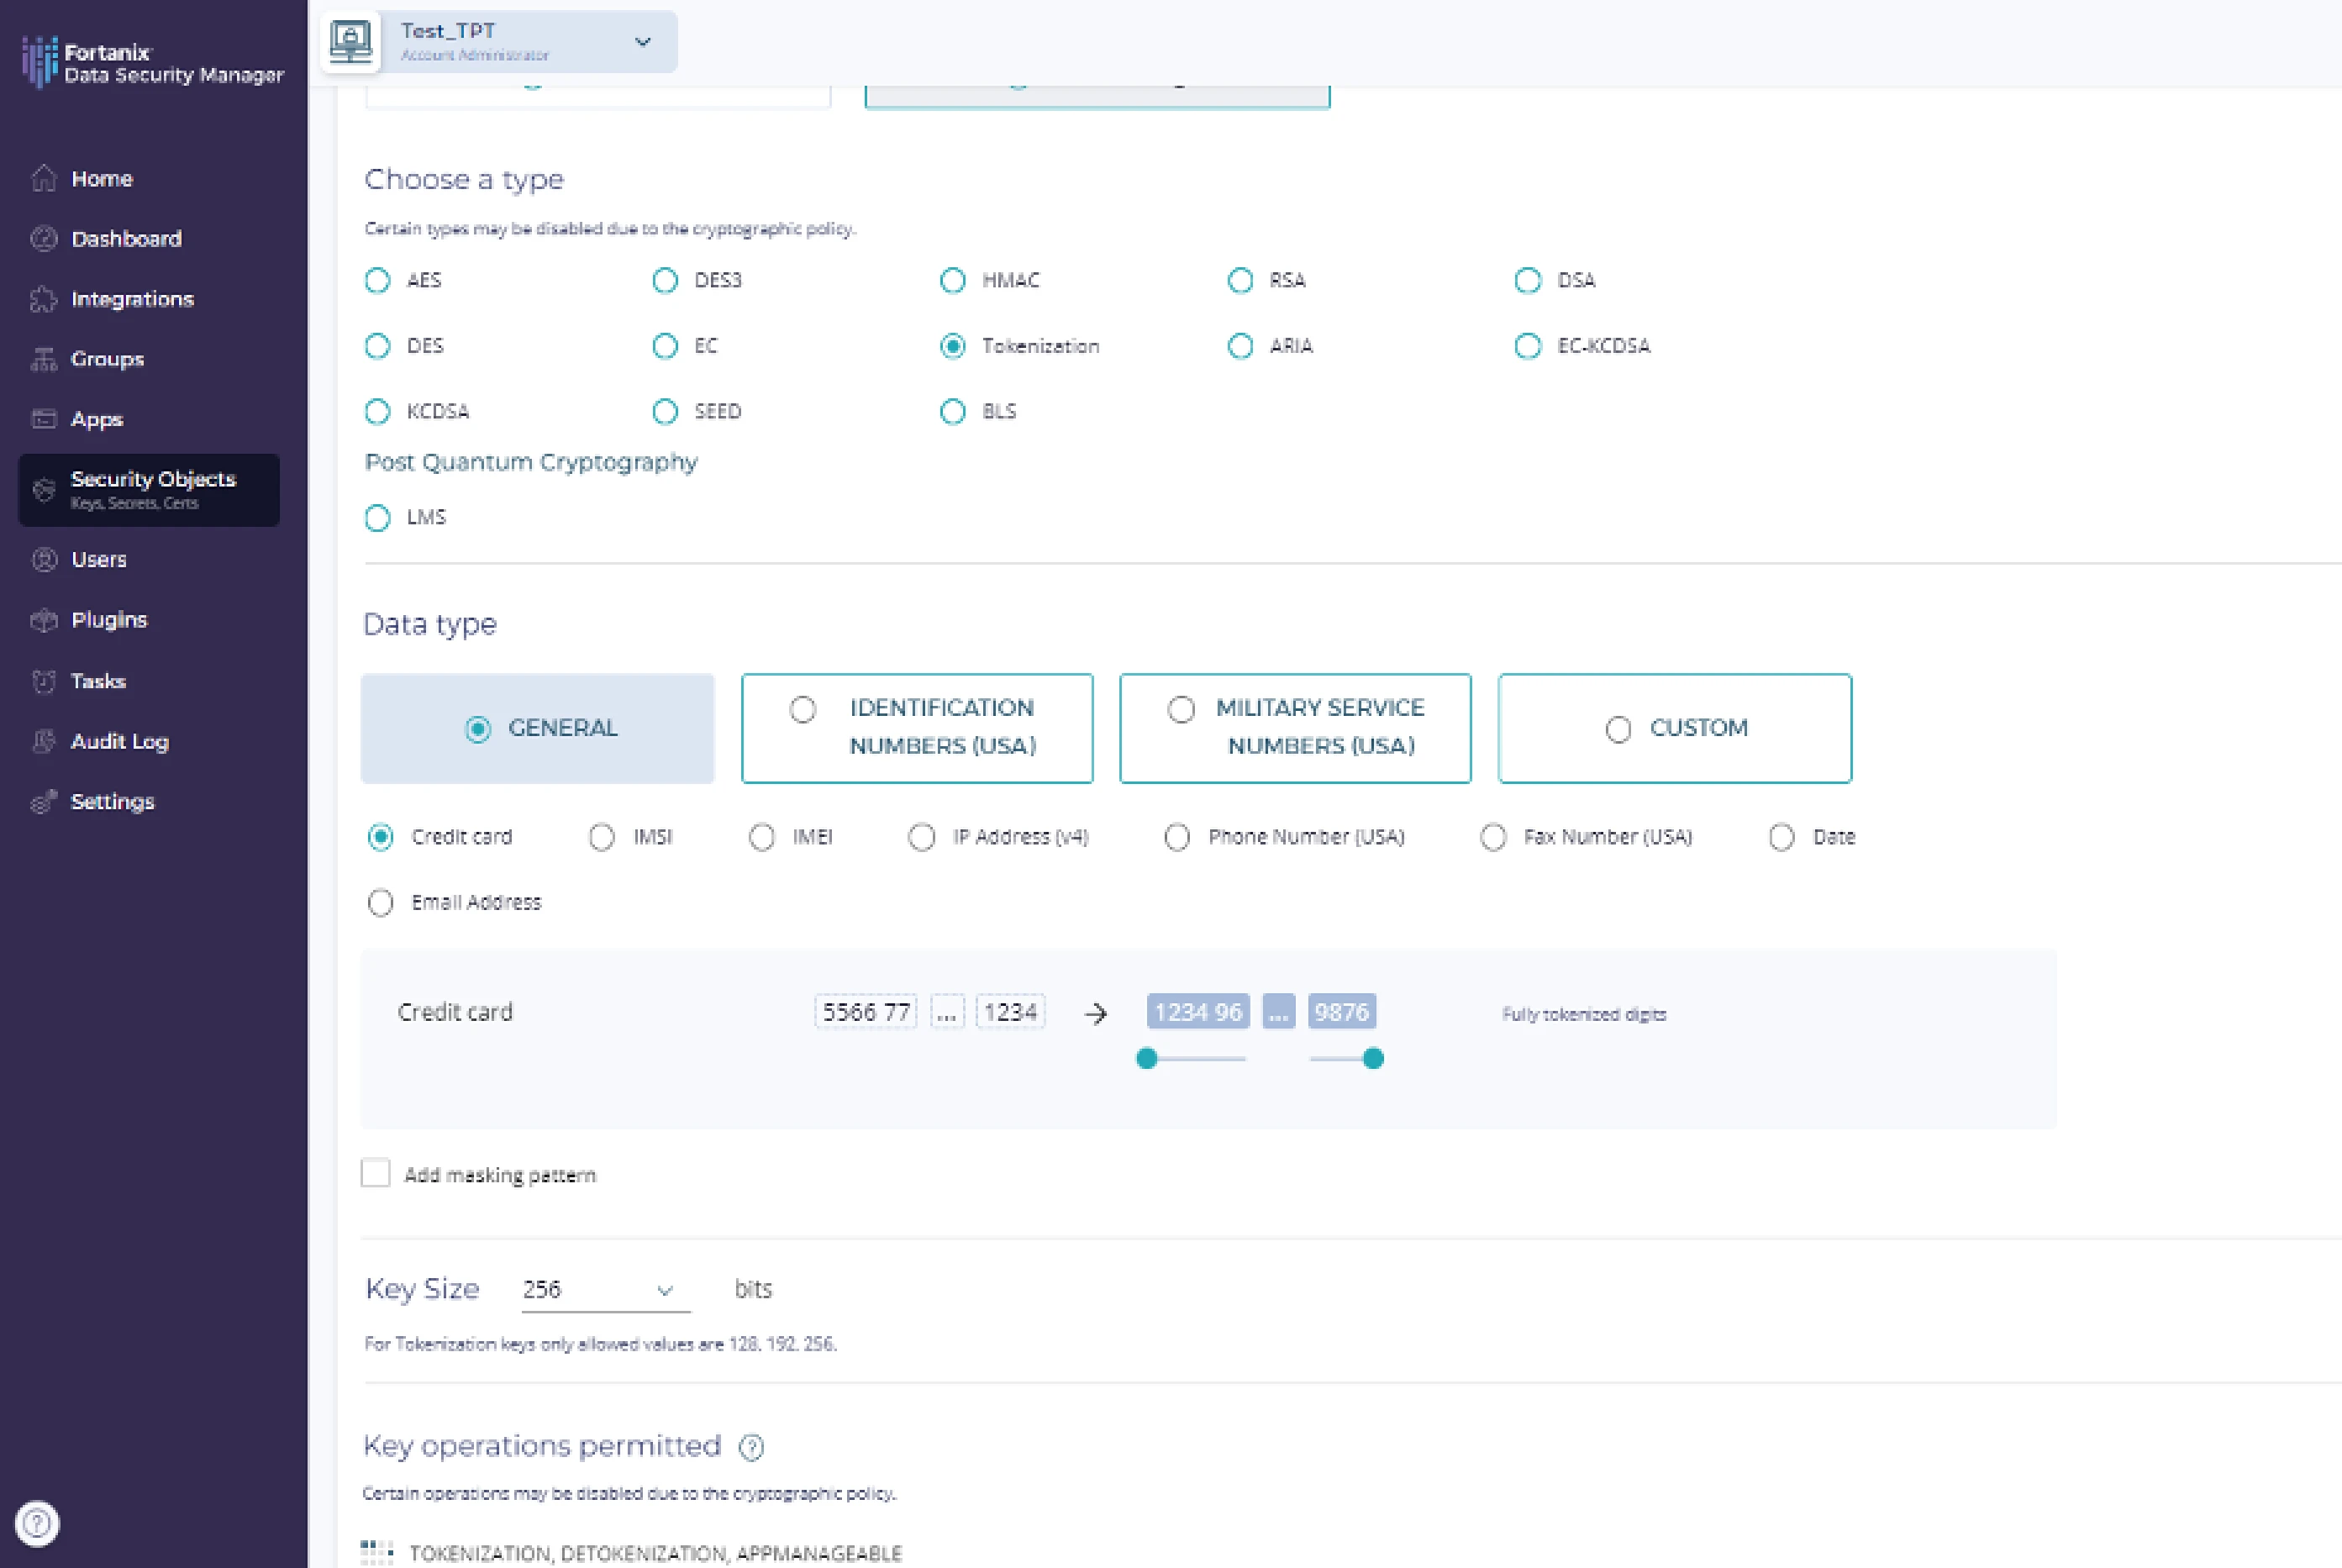
Task: Enable the Add masking pattern checkbox
Action: [x=375, y=1172]
